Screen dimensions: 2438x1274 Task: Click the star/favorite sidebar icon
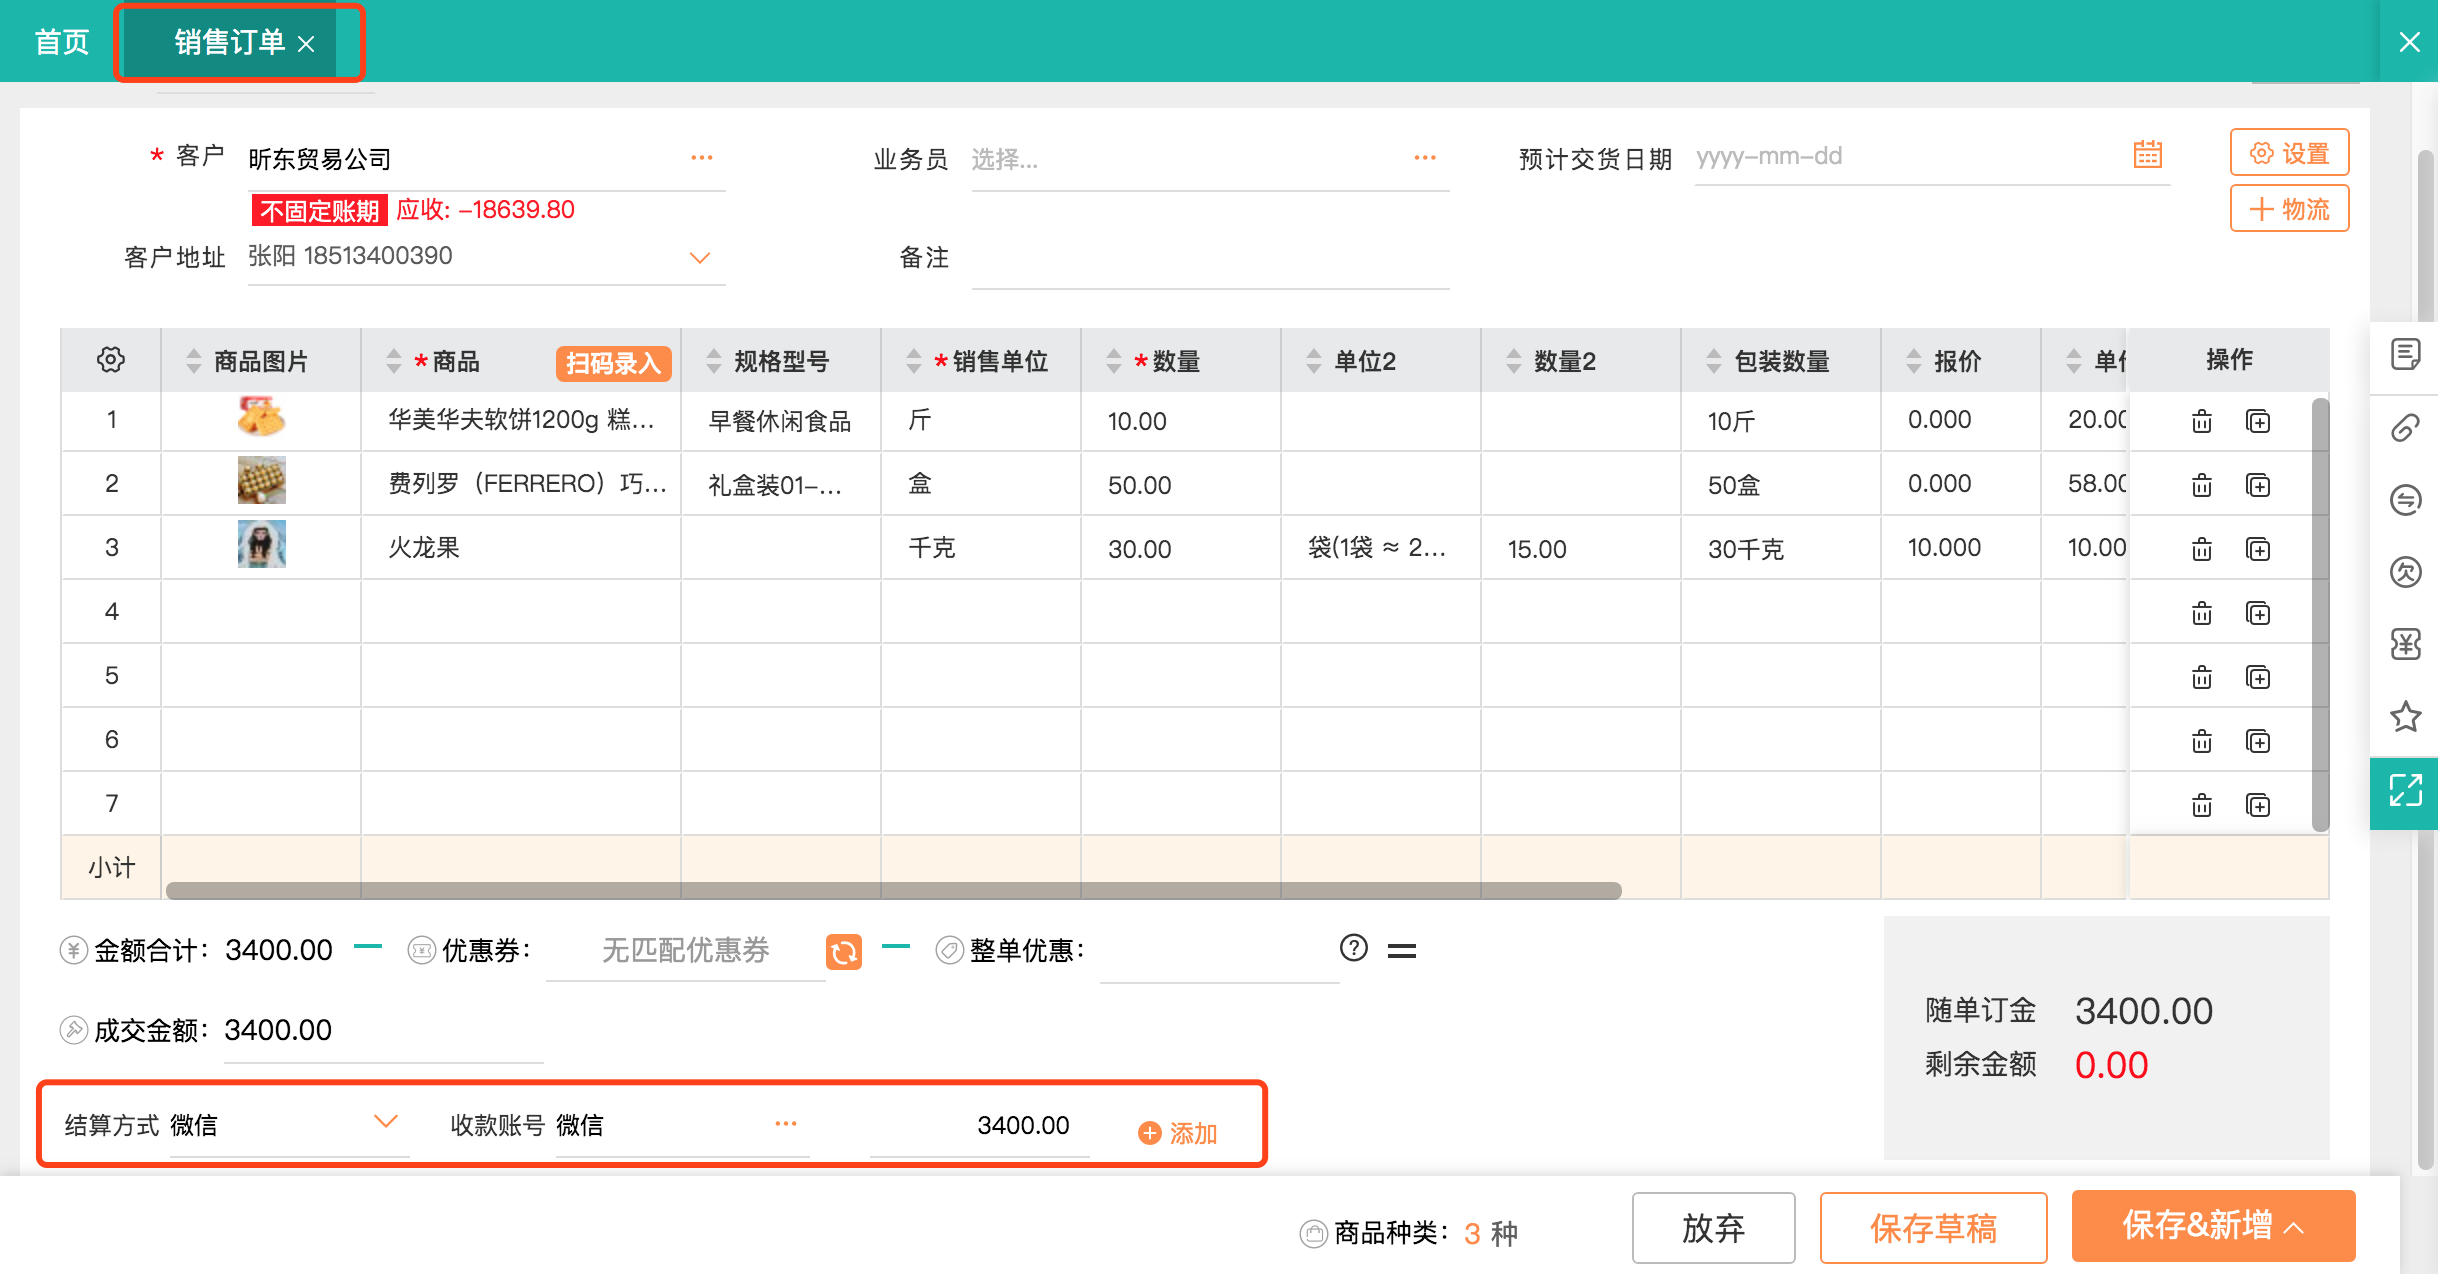click(2404, 721)
